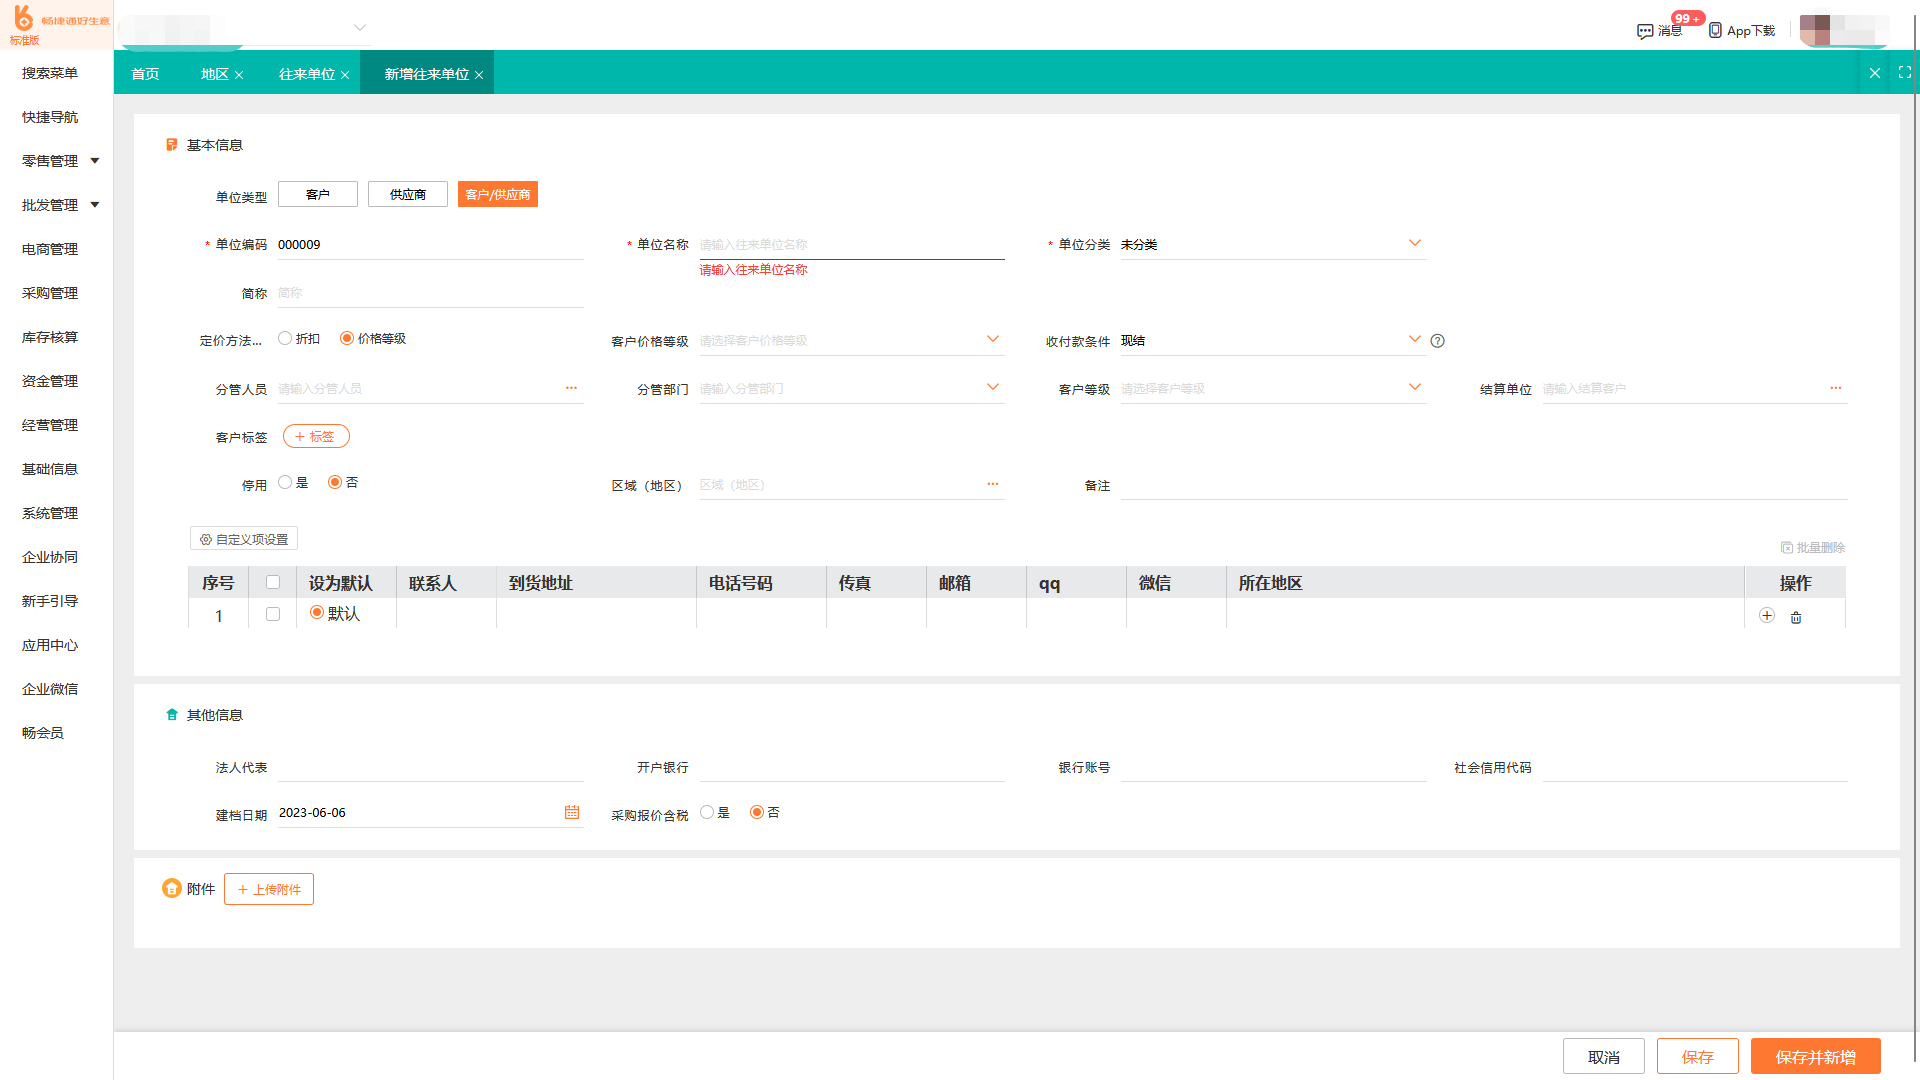Click the 附件 attachment icon
Image resolution: width=1920 pixels, height=1080 pixels.
171,889
